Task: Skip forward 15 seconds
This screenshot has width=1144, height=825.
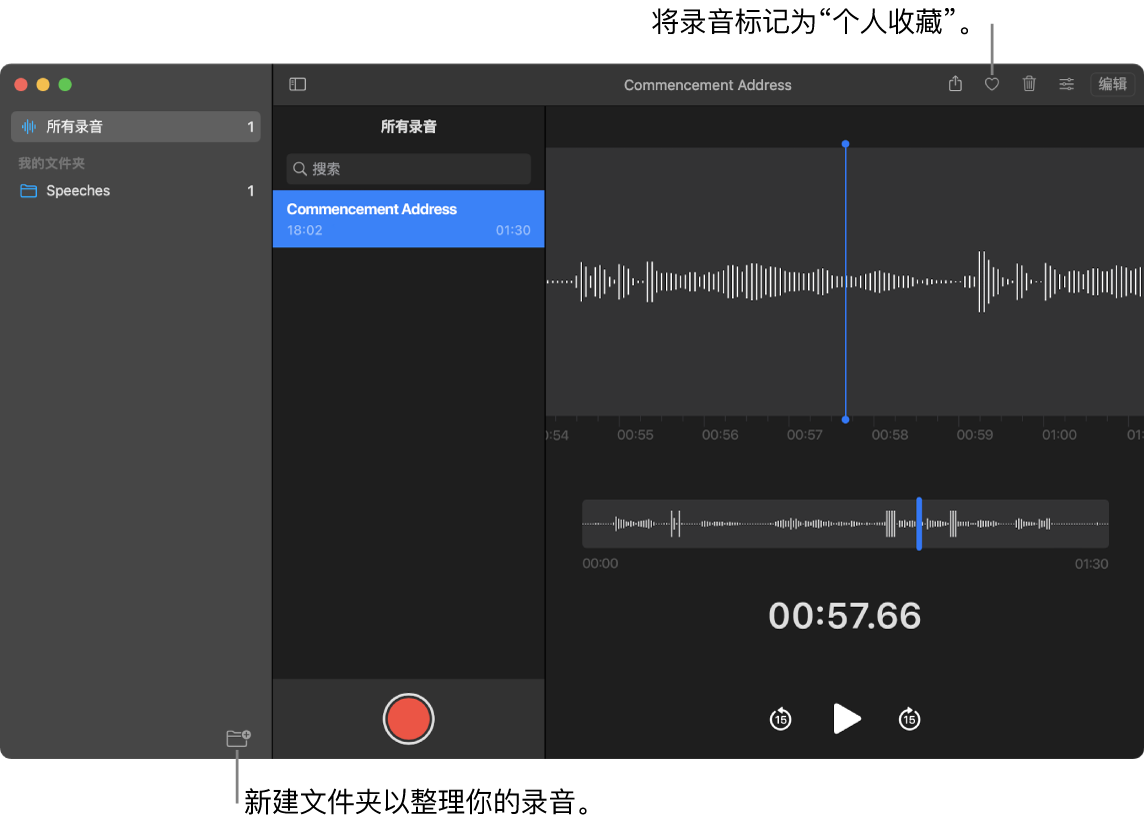Action: coord(908,718)
